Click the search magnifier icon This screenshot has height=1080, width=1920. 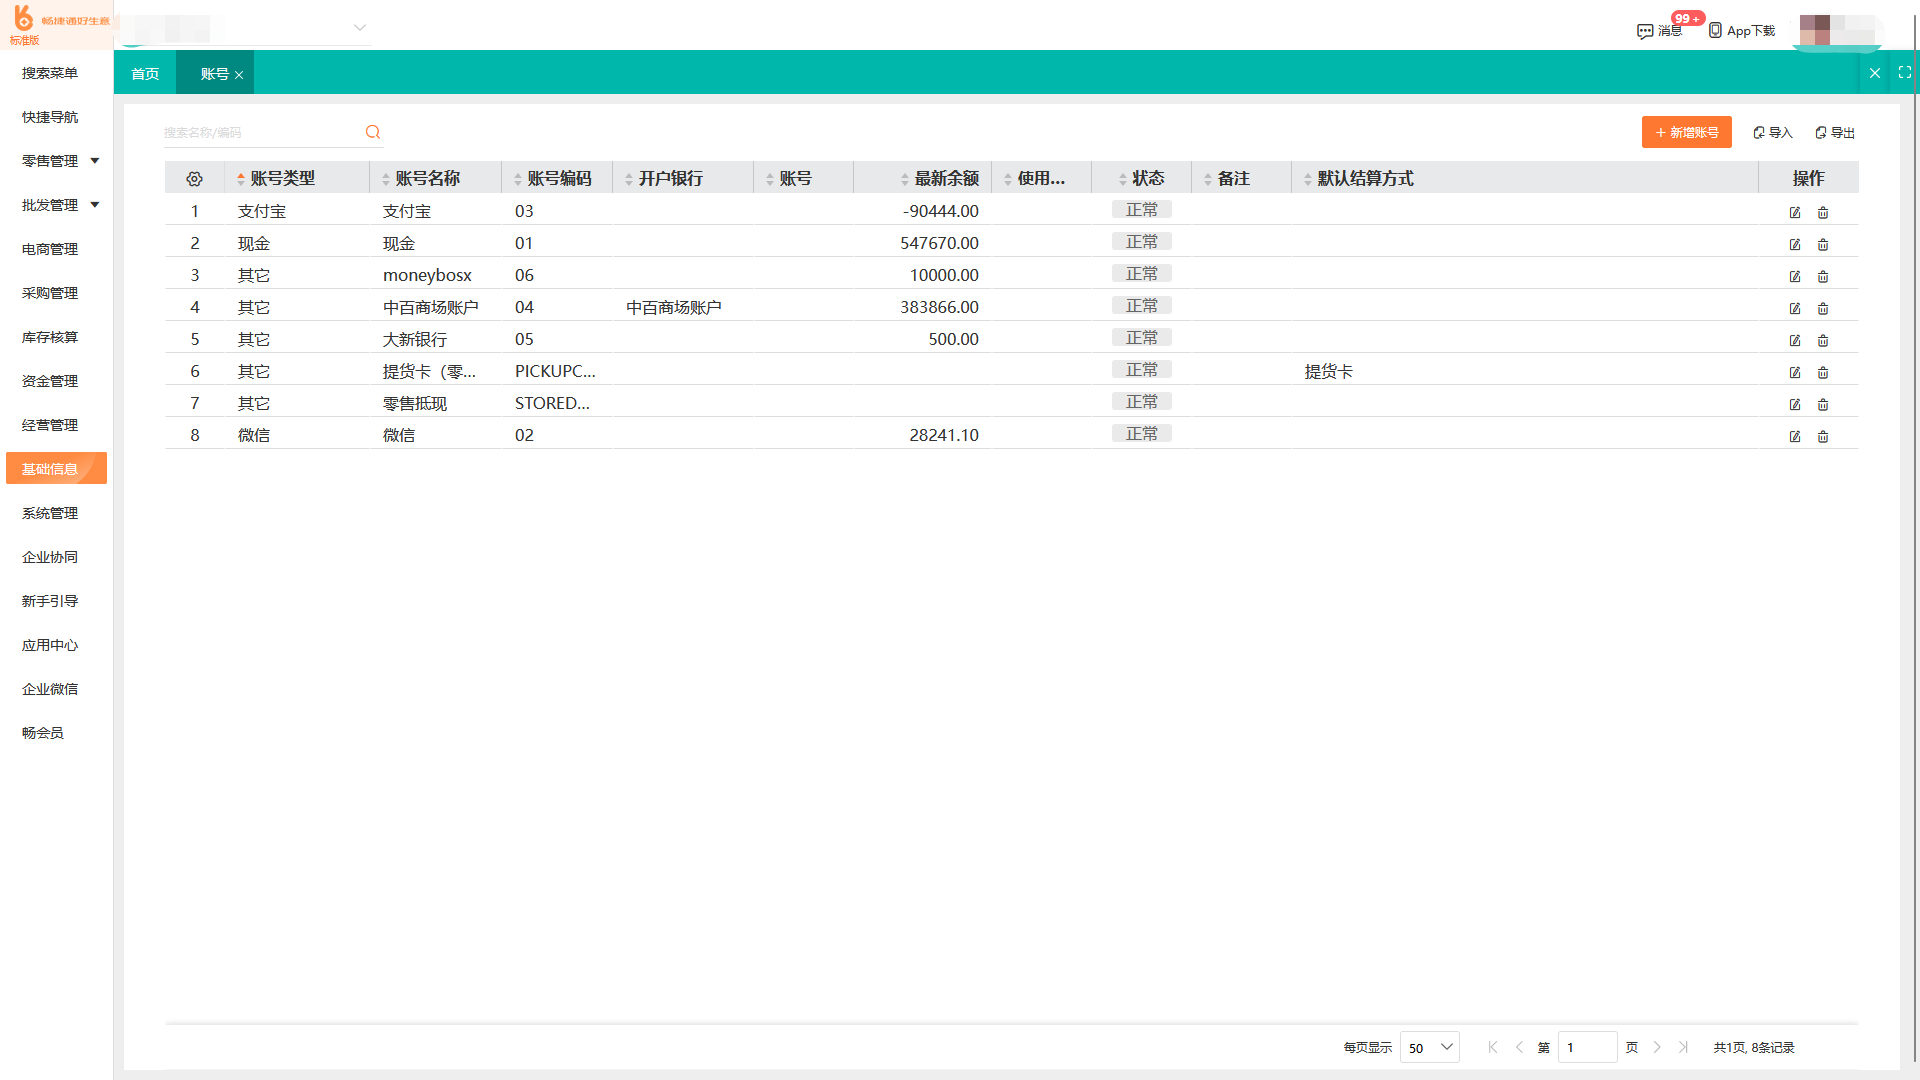(373, 132)
